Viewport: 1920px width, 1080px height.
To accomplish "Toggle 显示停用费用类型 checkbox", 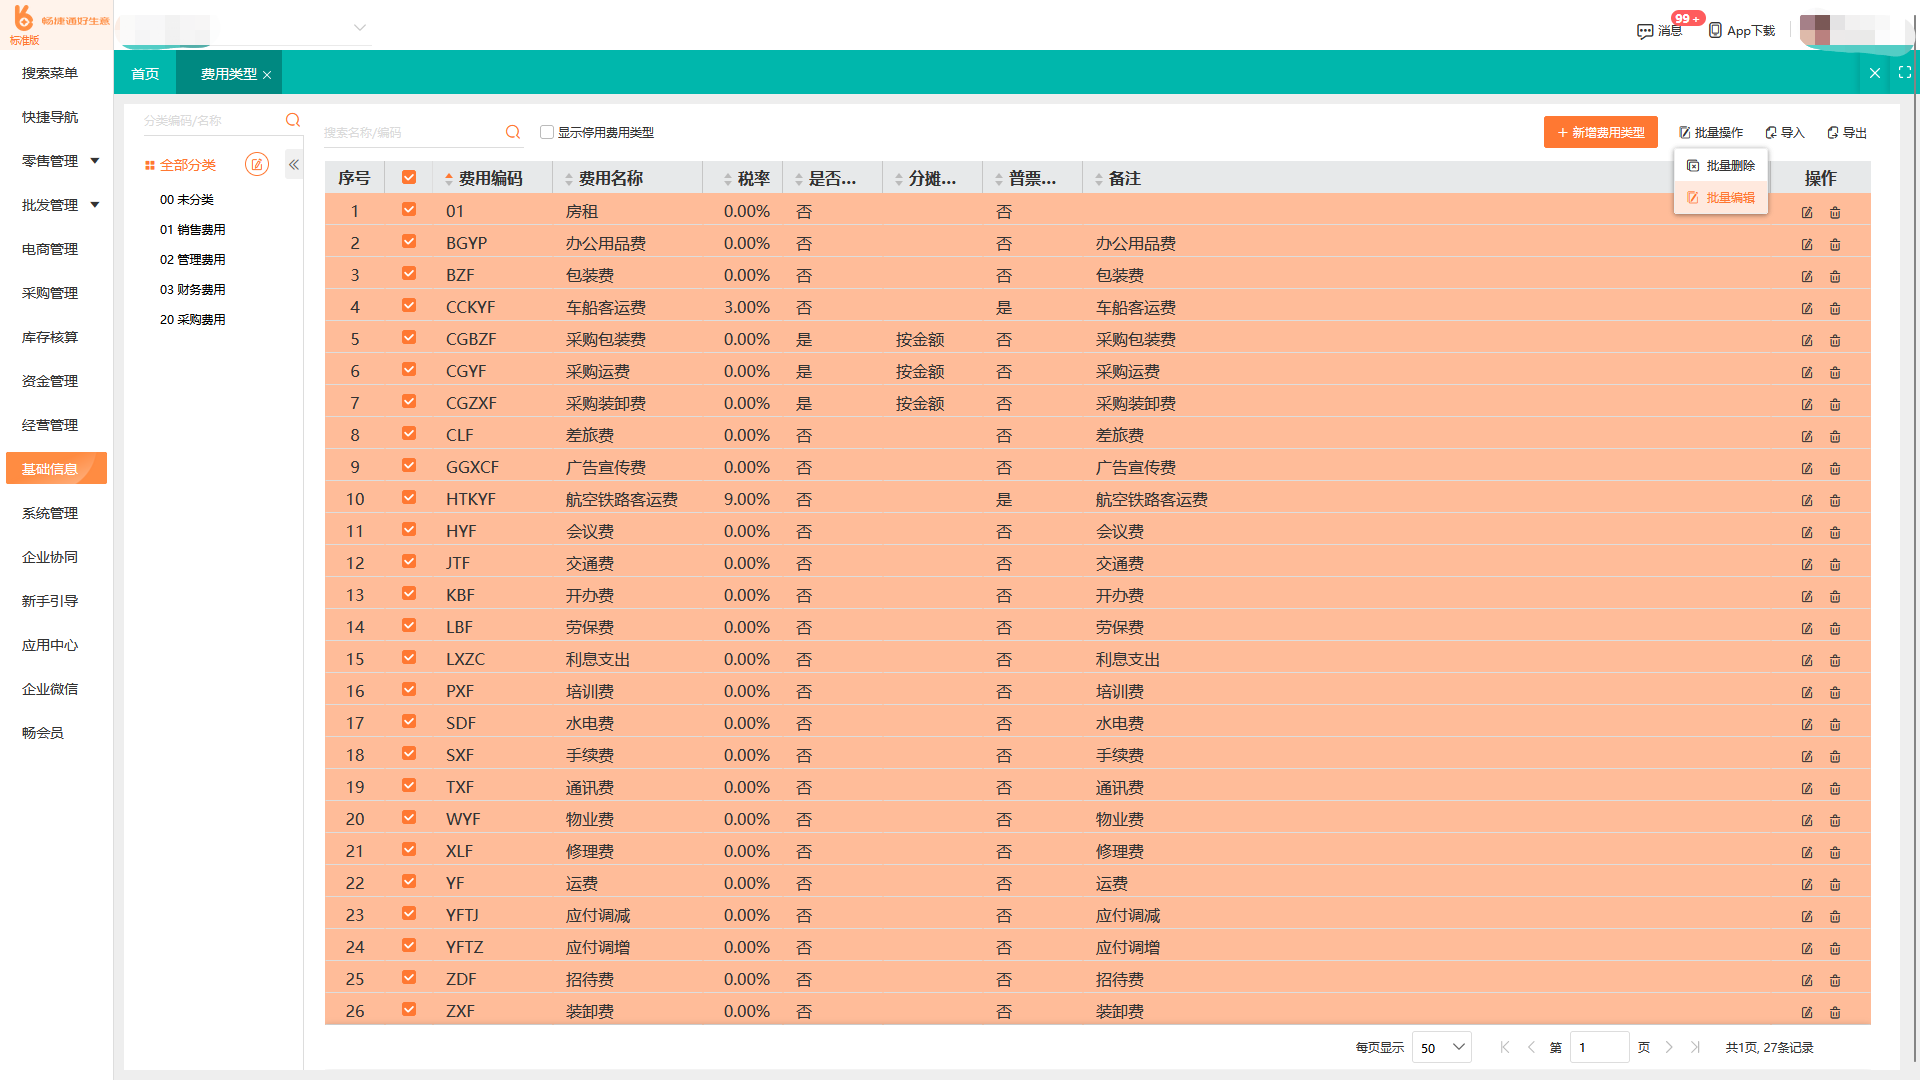I will [x=546, y=131].
